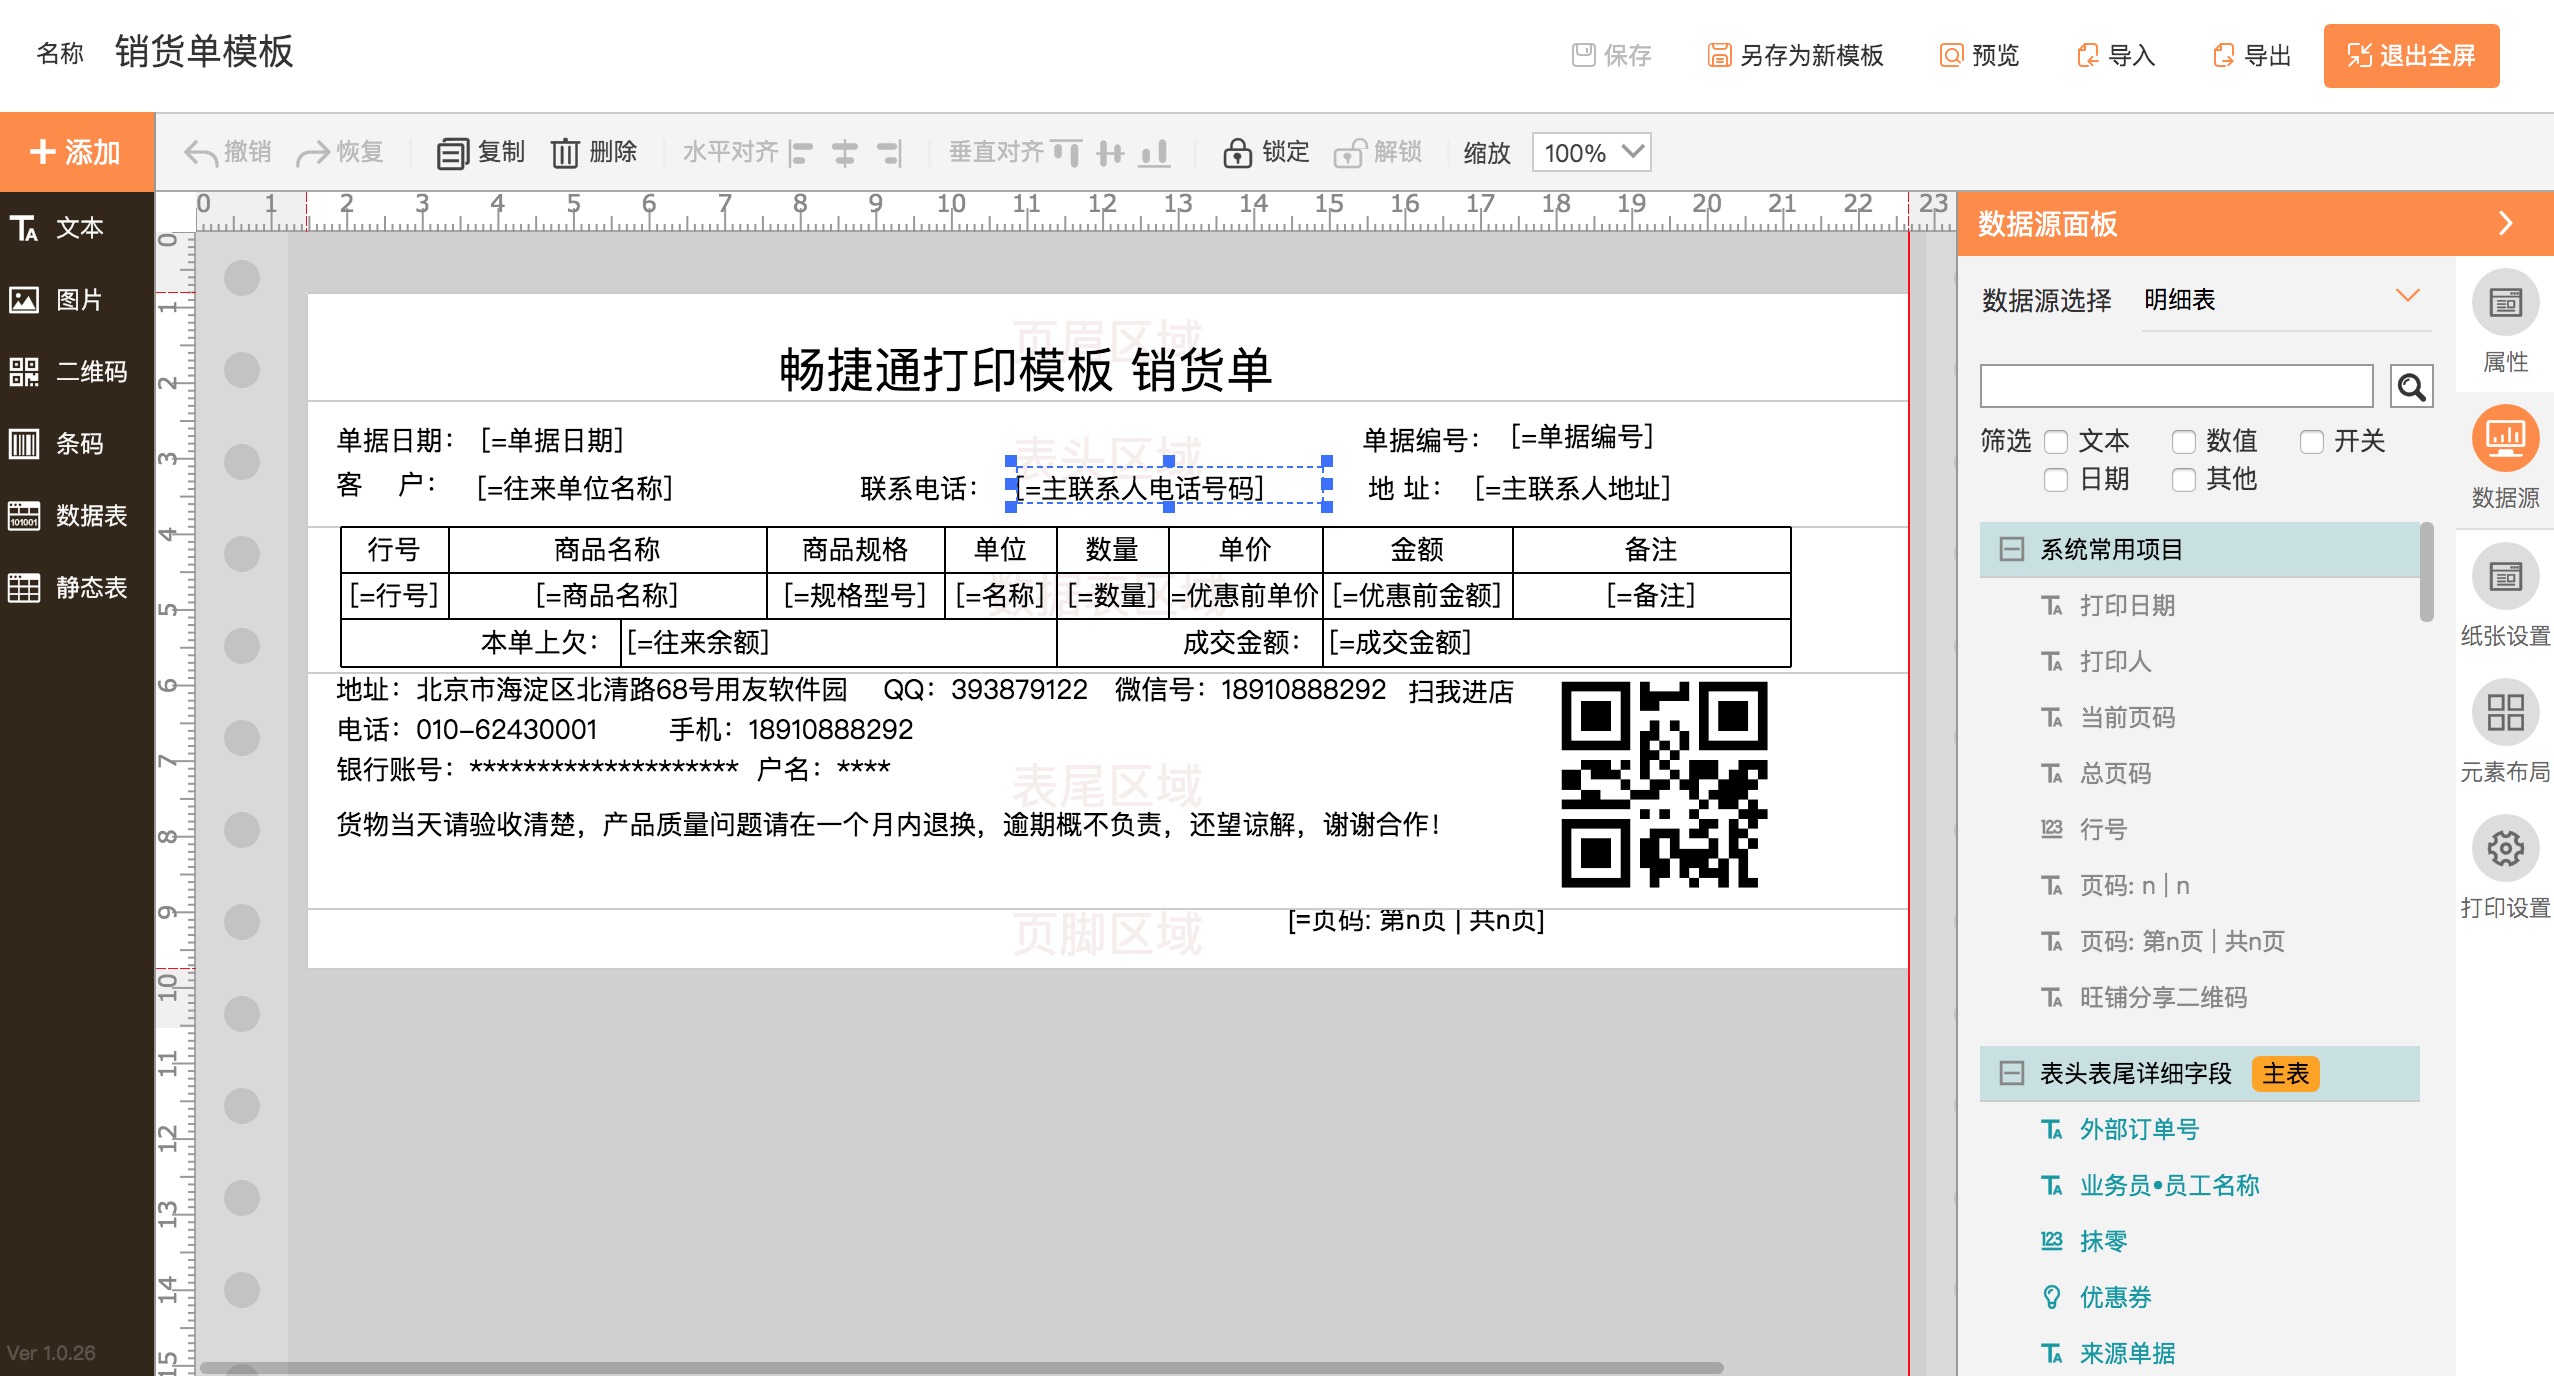Click the 另存为新模板 button
The width and height of the screenshot is (2554, 1376).
point(1799,53)
